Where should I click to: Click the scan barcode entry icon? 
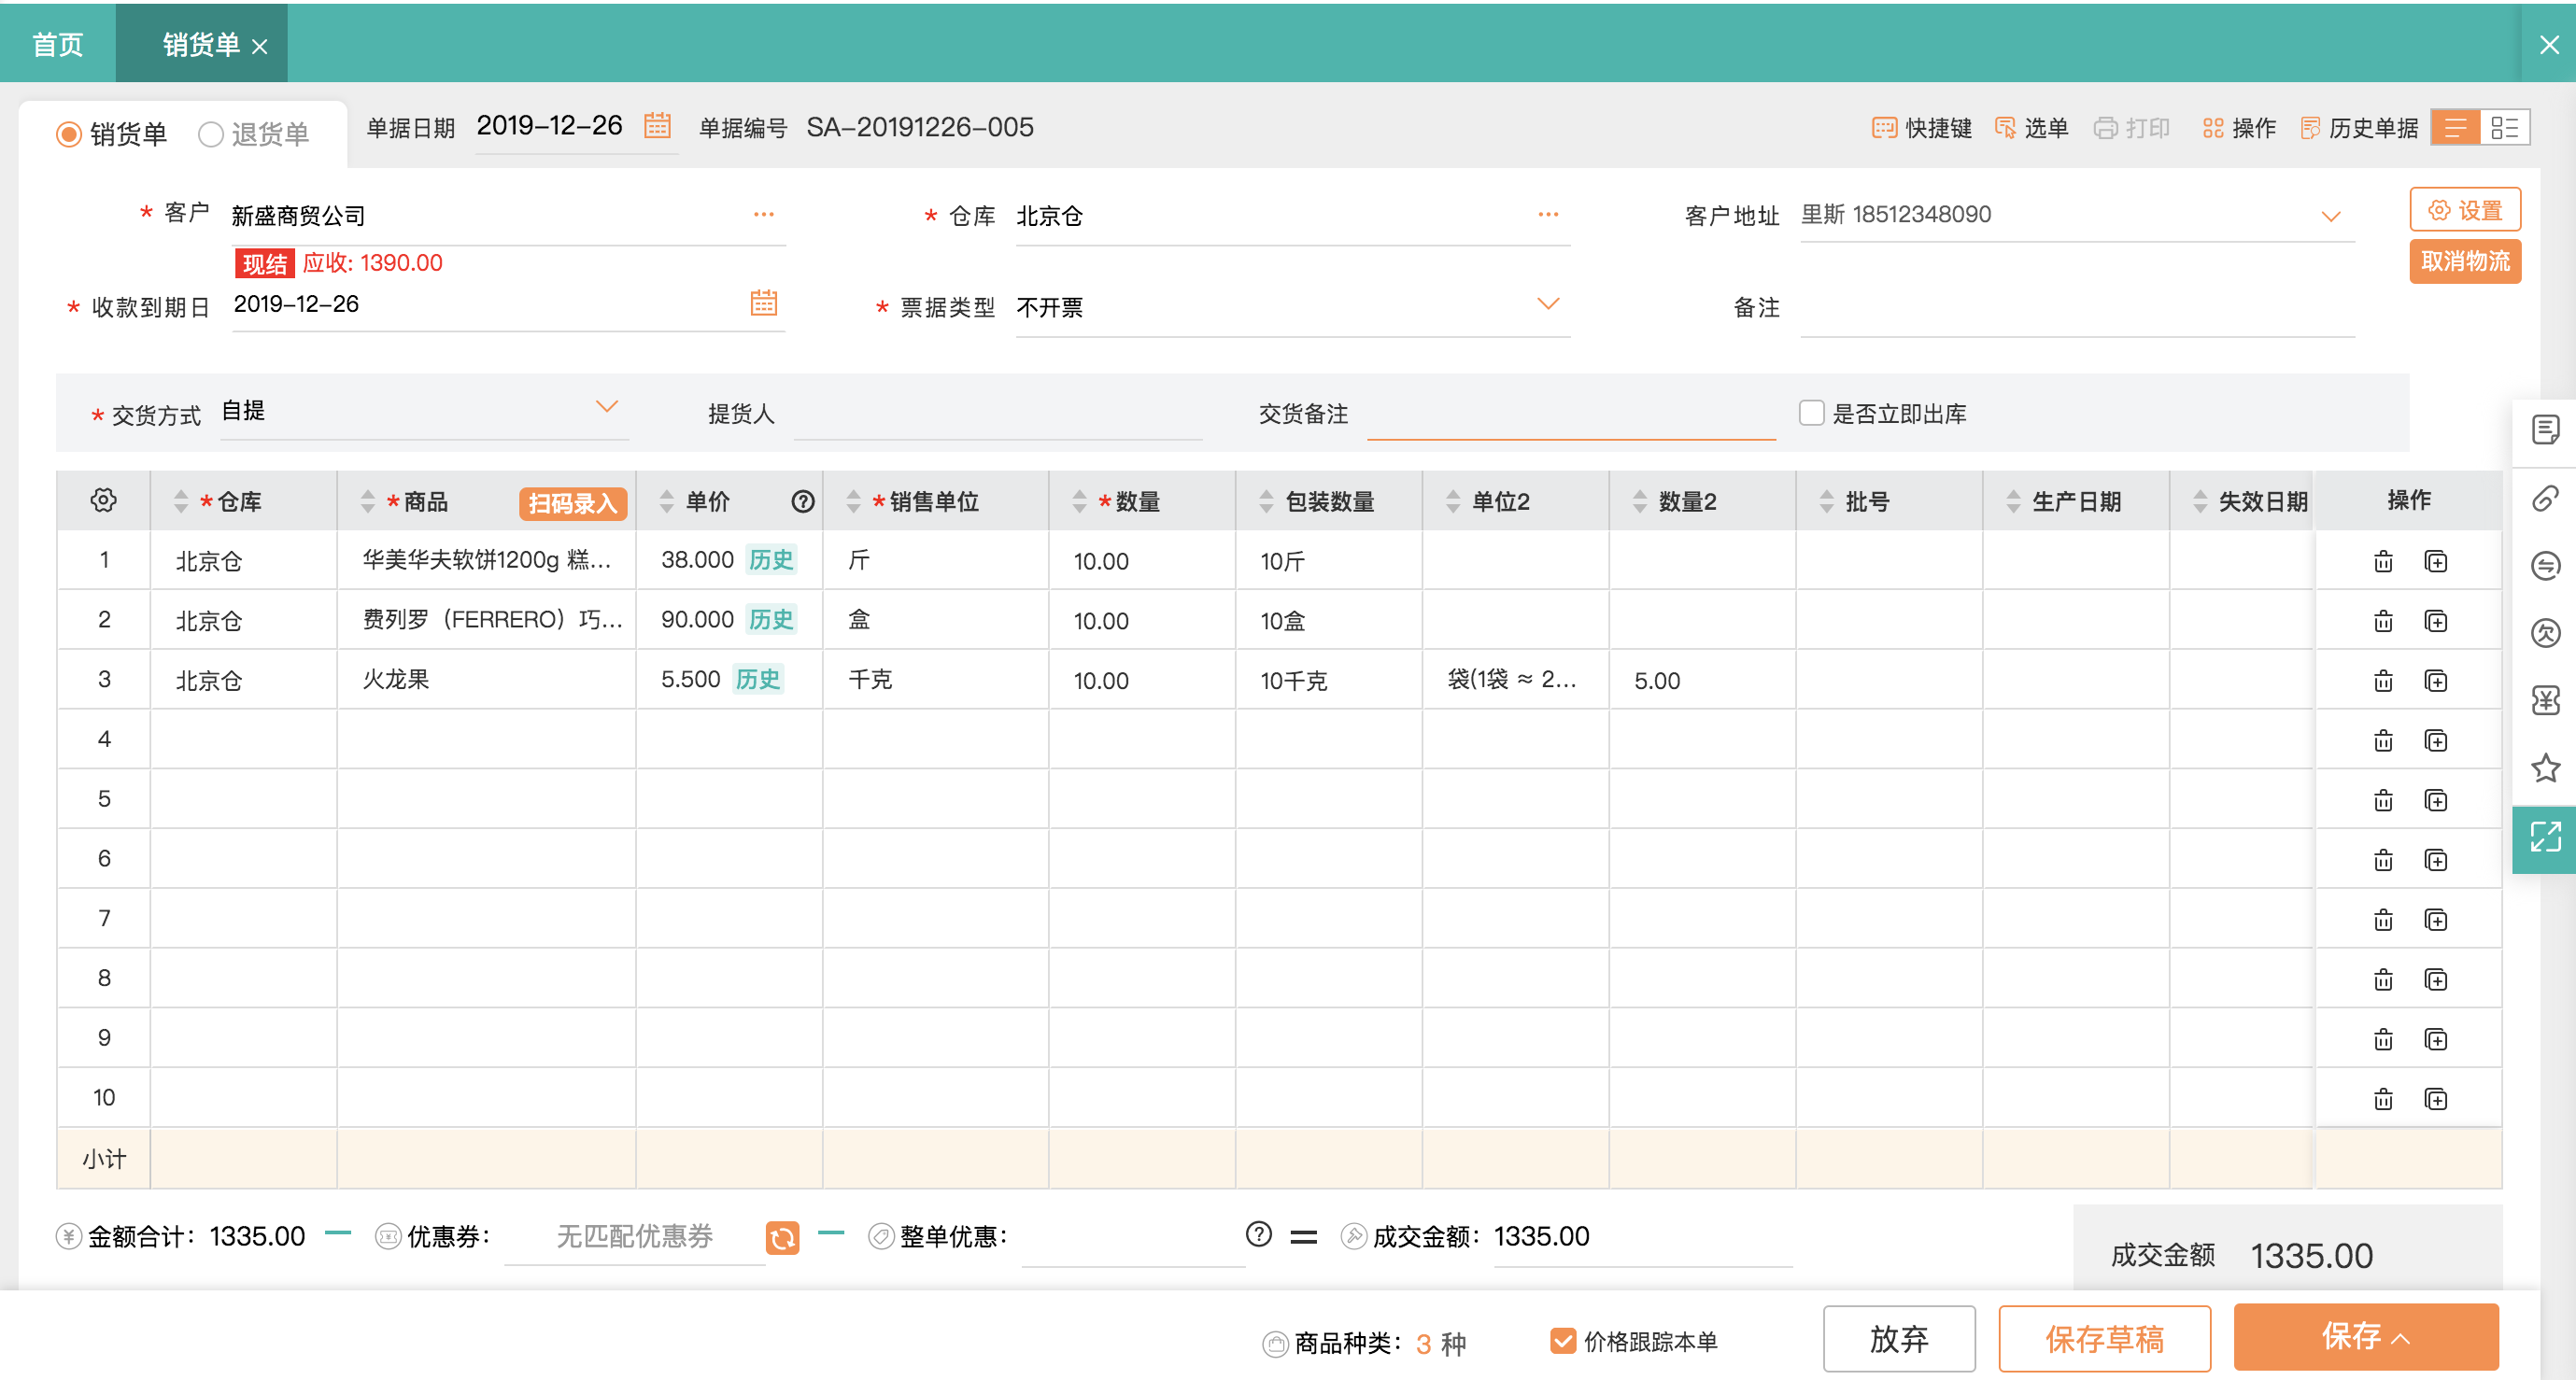click(574, 500)
